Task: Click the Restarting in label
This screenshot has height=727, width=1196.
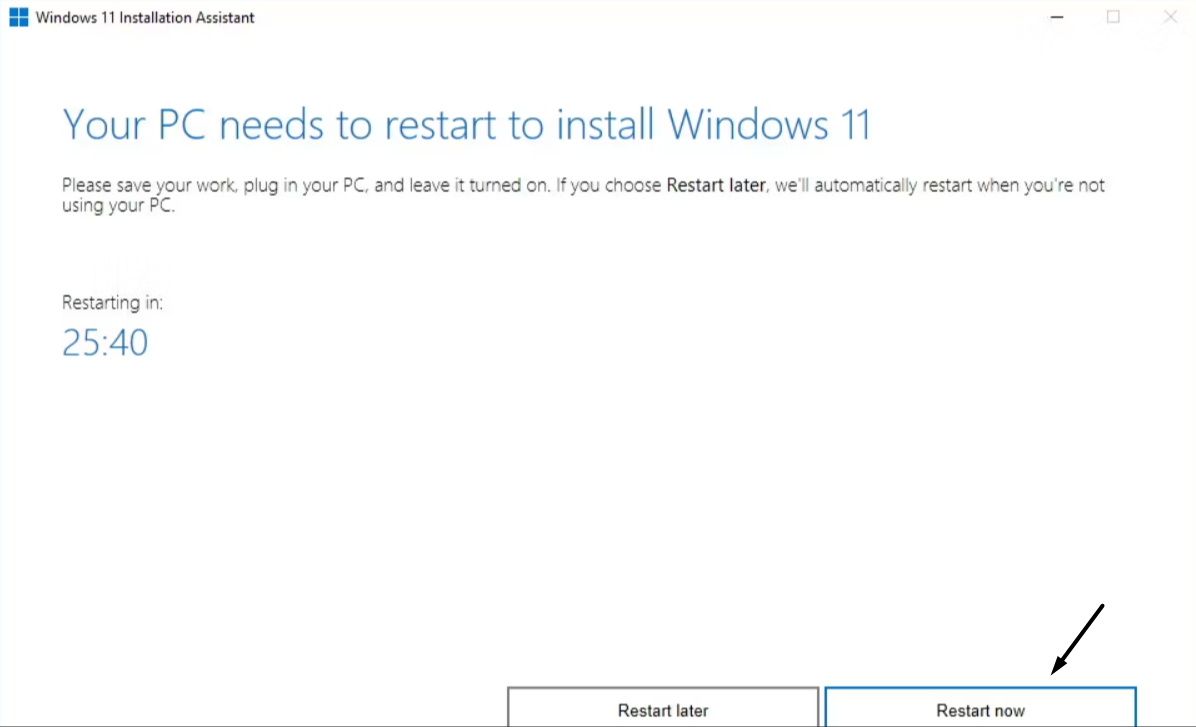Action: (113, 302)
